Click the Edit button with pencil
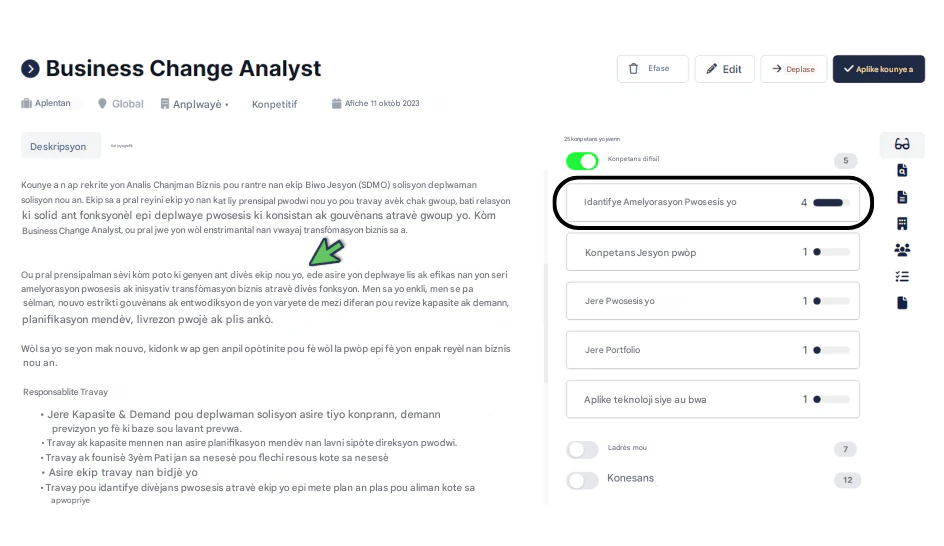The width and height of the screenshot is (944, 546). click(x=725, y=69)
